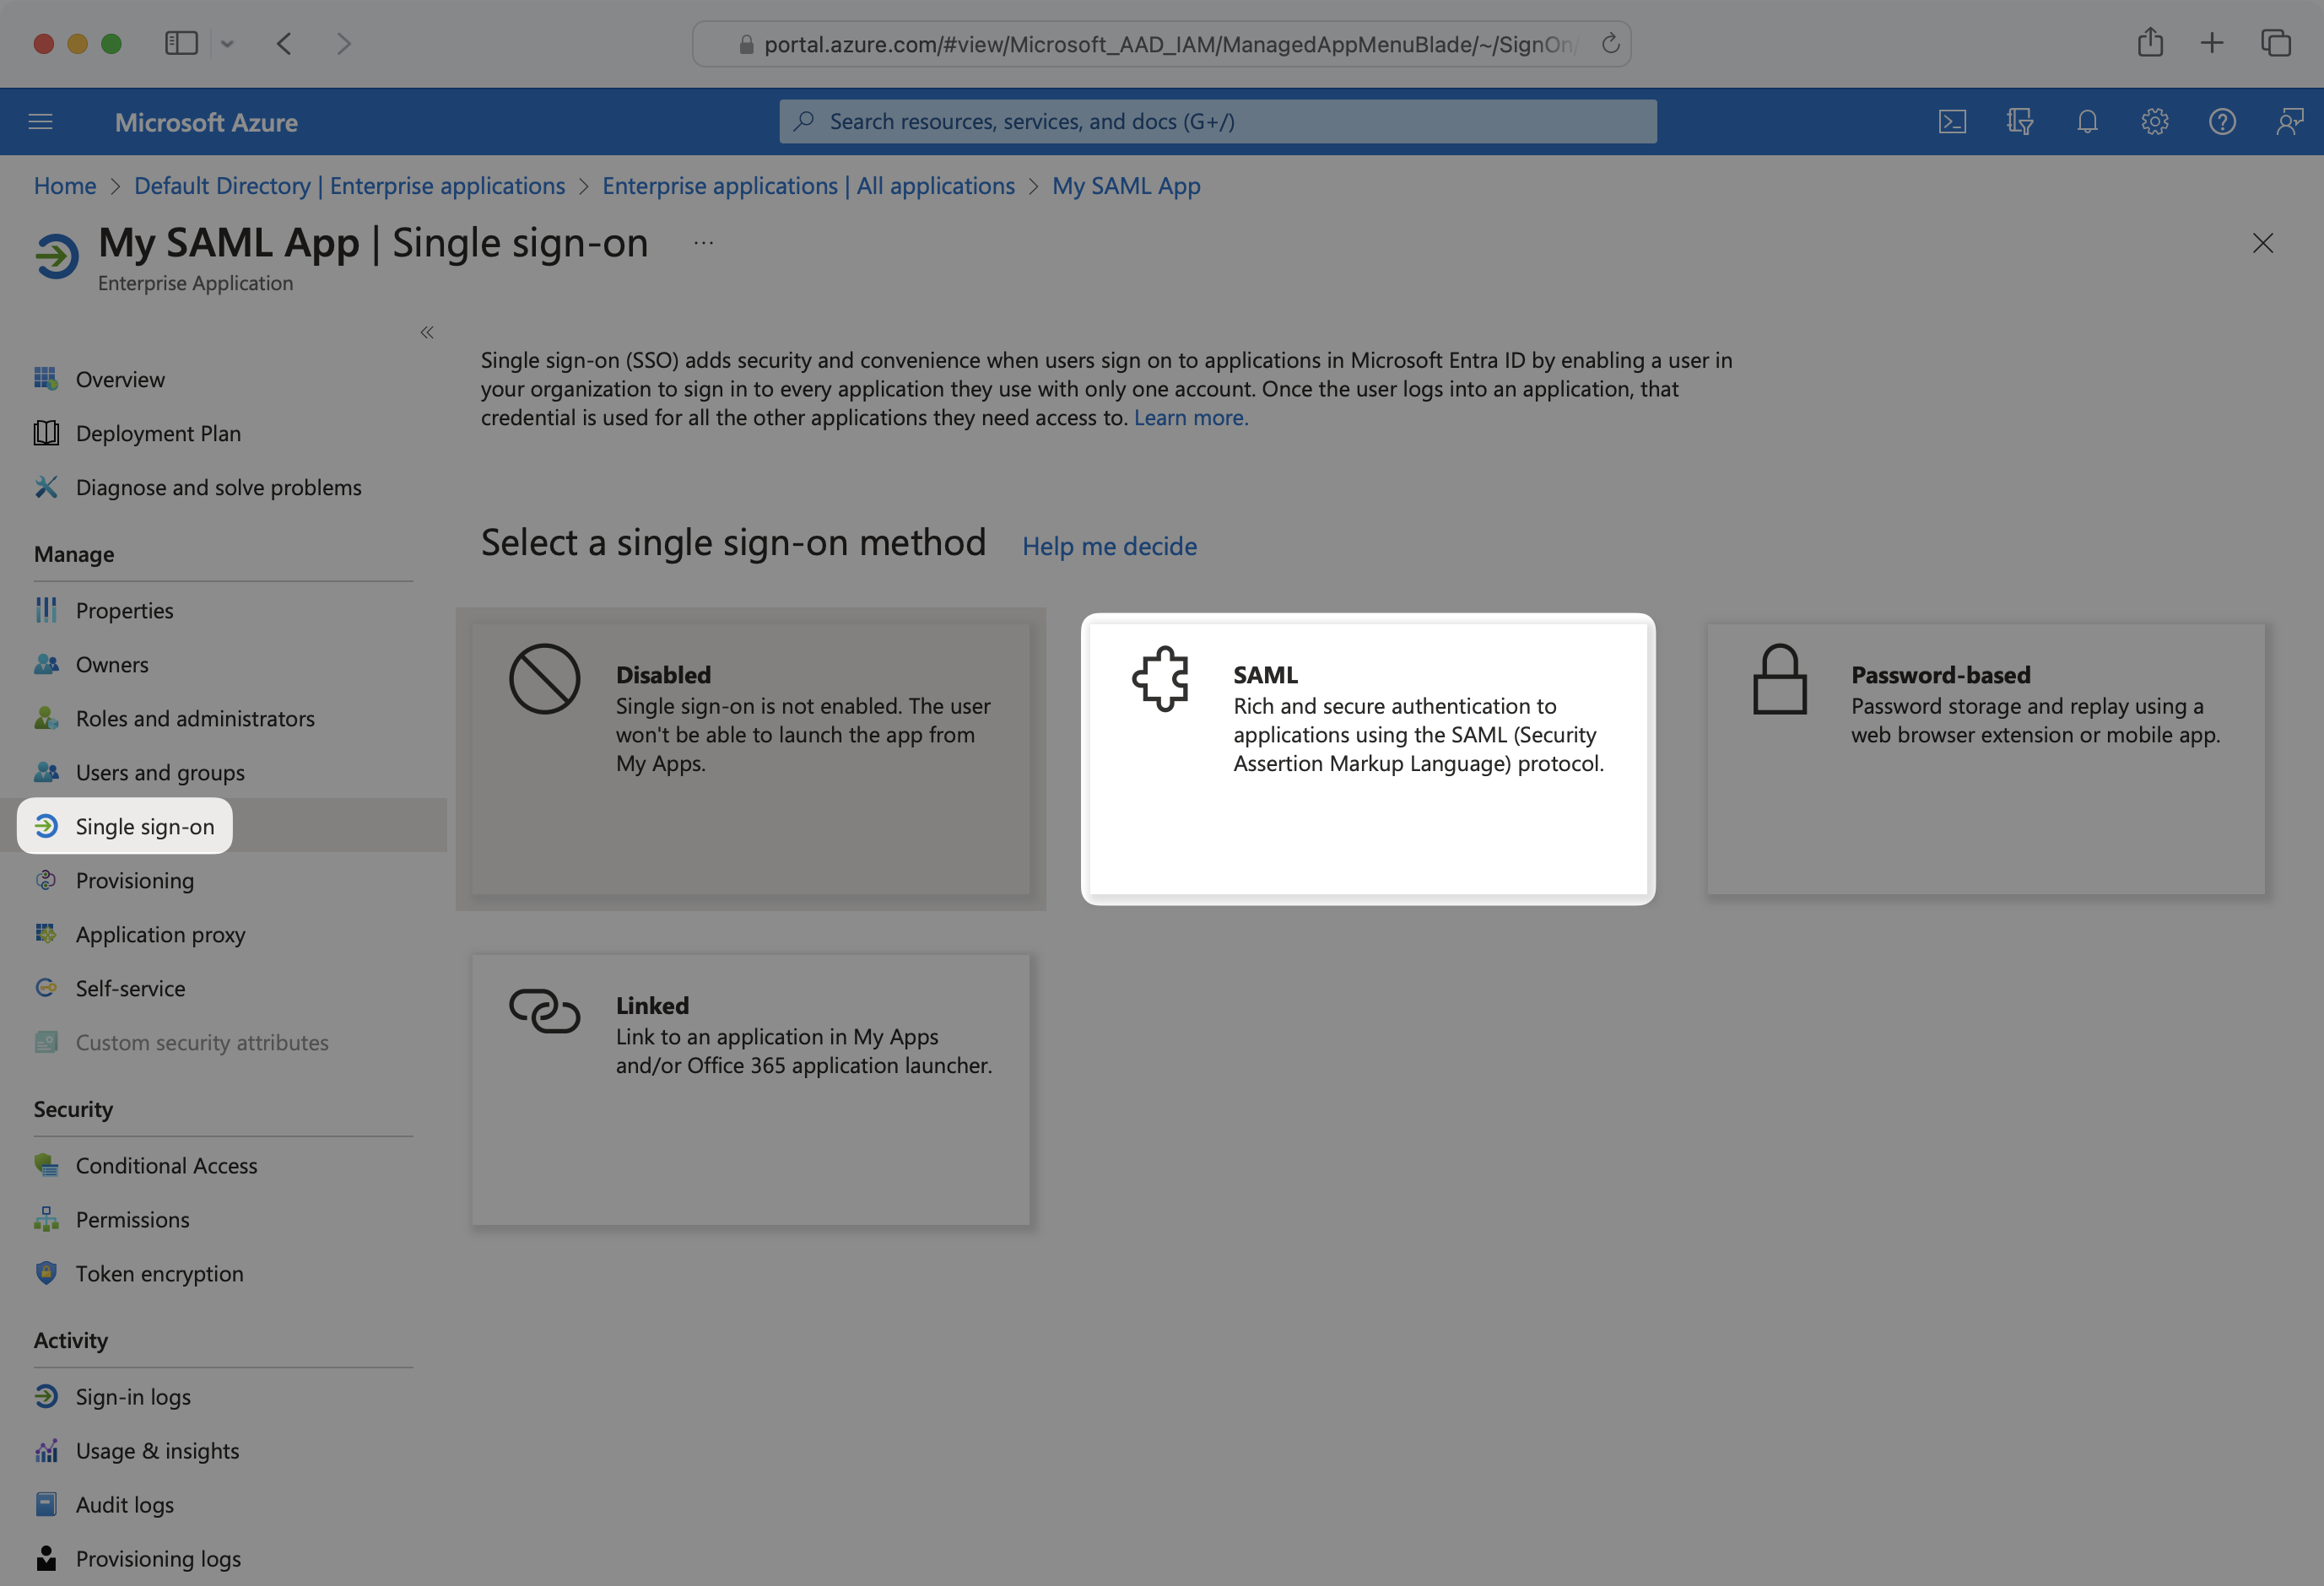Image resolution: width=2324 pixels, height=1586 pixels.
Task: Click the Linked SSO method icon
Action: tap(542, 1008)
